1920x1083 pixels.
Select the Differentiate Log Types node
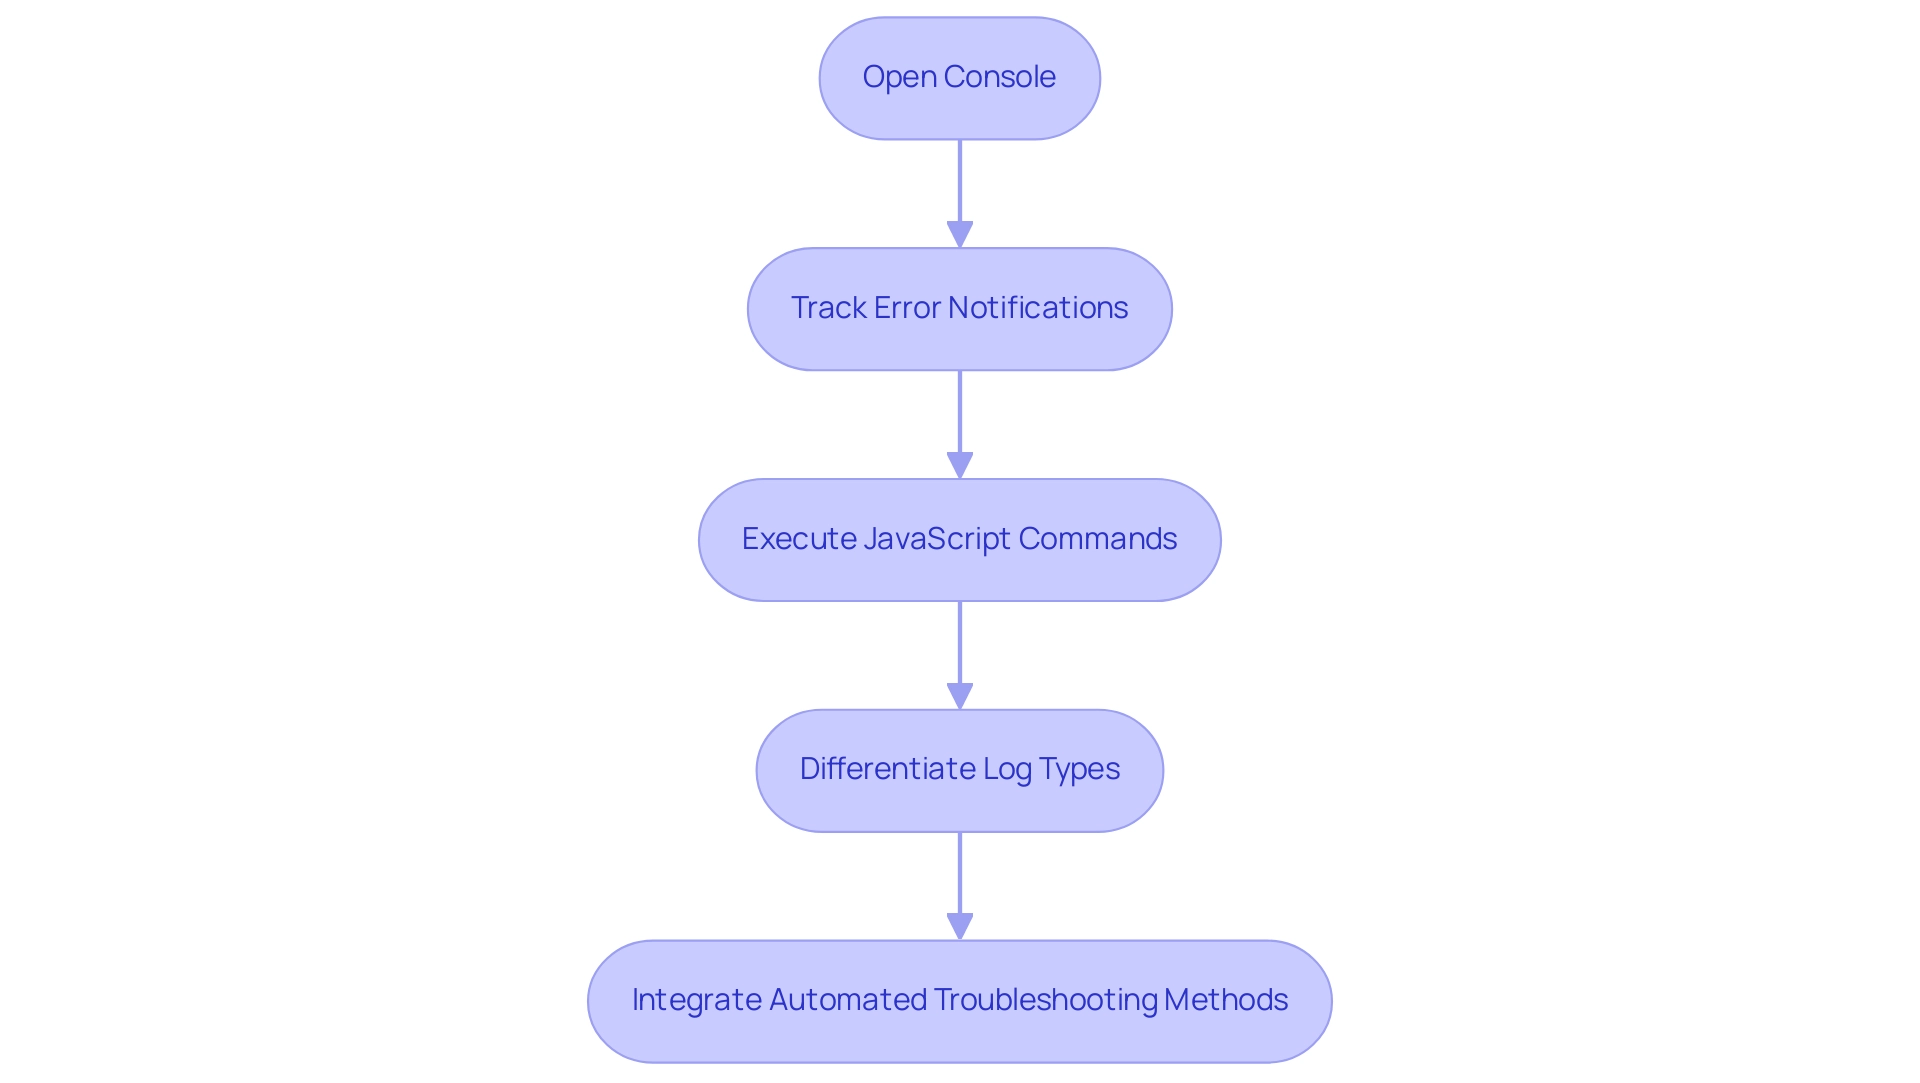(x=960, y=768)
